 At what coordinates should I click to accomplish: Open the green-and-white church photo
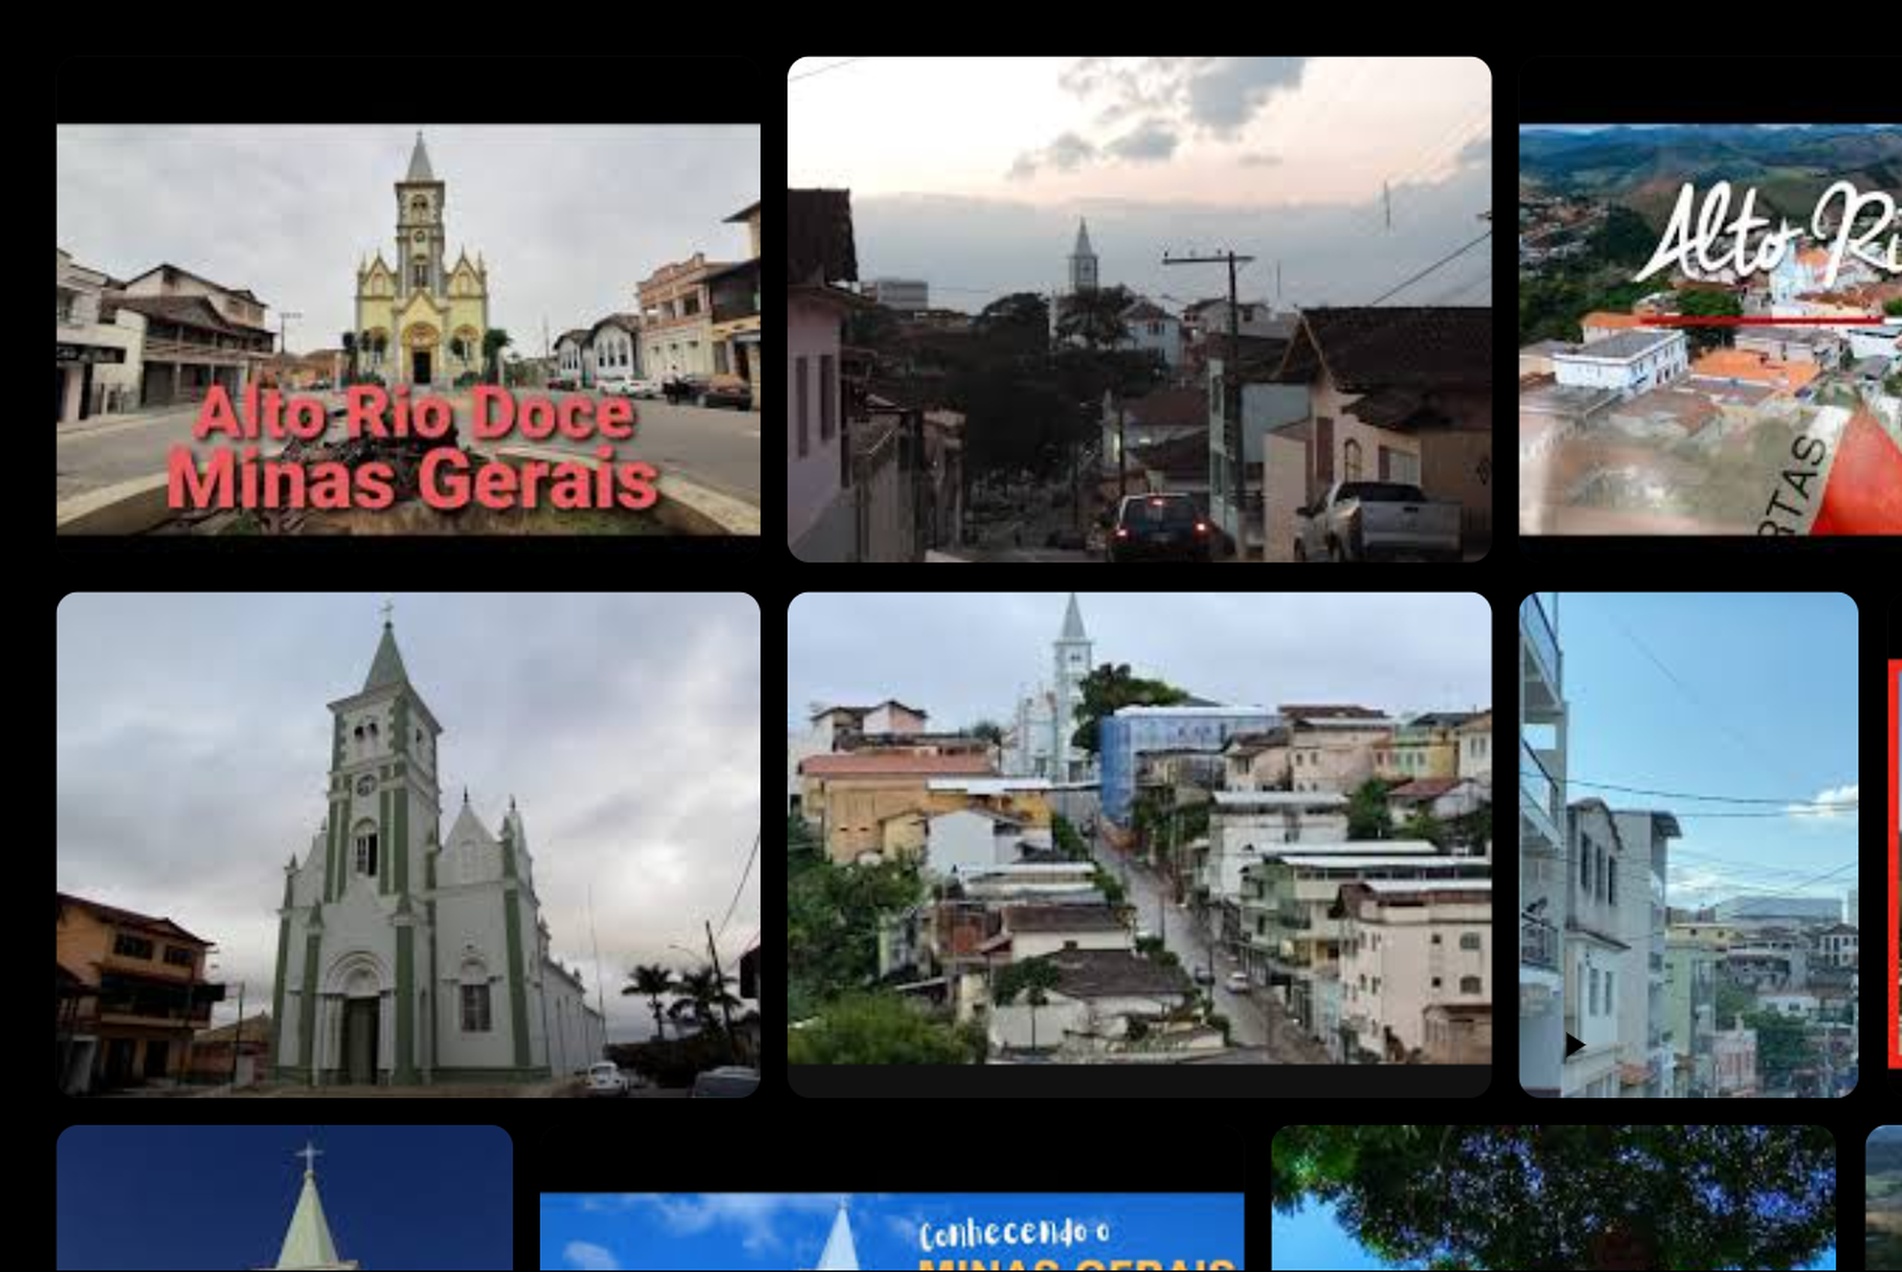408,843
